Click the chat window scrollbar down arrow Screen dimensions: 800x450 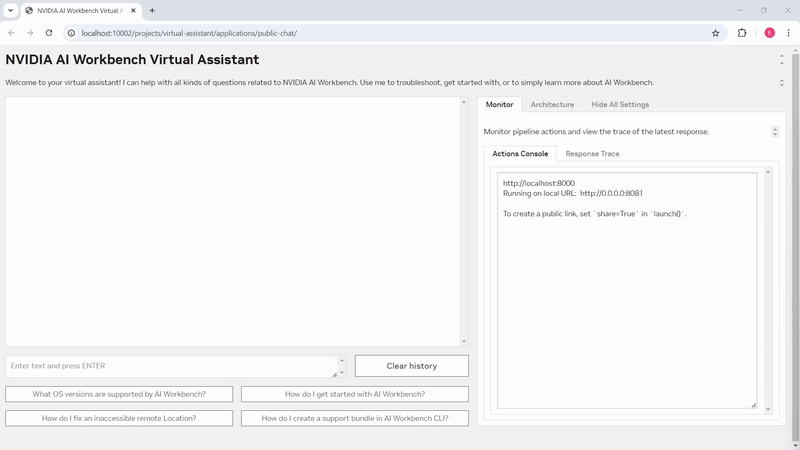point(464,342)
